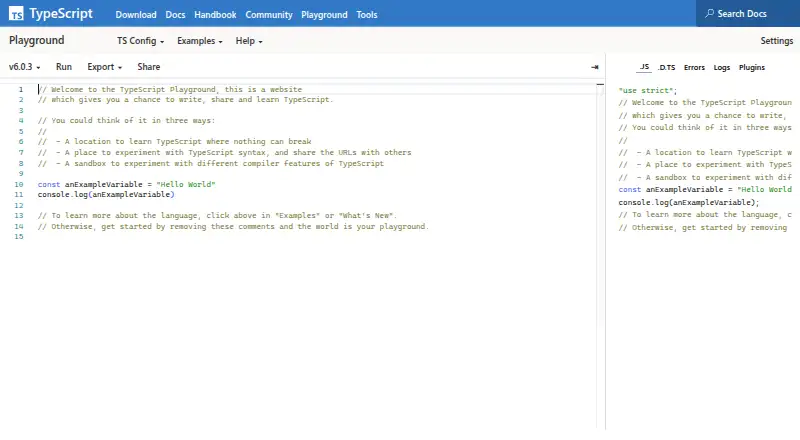The height and width of the screenshot is (440, 800).
Task: Click the Playground page title
Action: pos(37,40)
